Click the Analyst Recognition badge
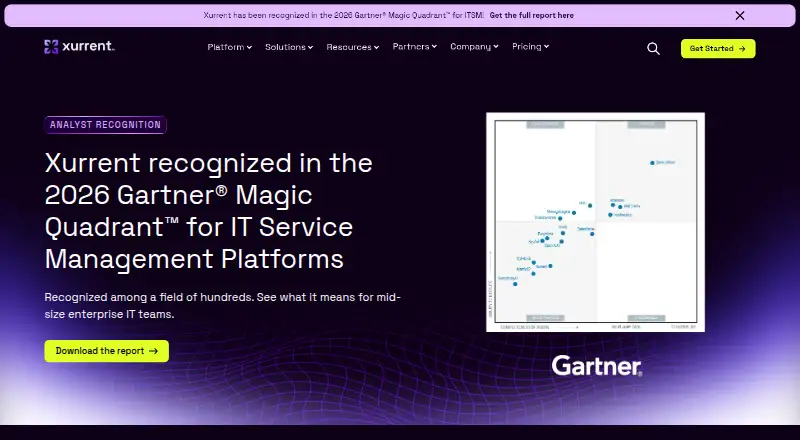Screen dimensions: 800x440 tap(106, 125)
